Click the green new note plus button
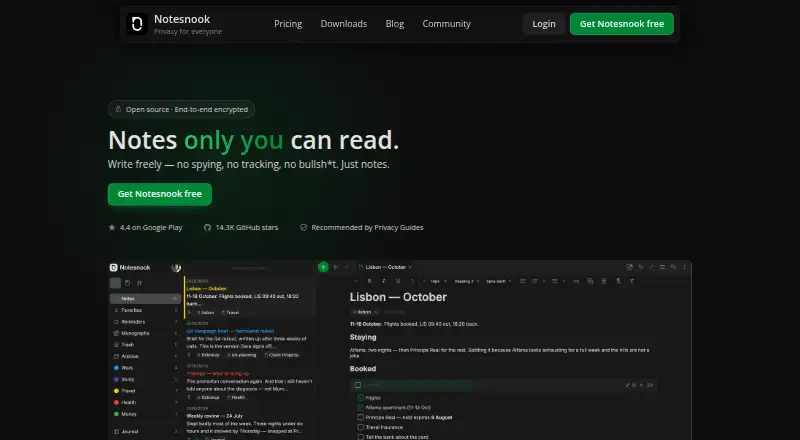This screenshot has width=800, height=440. [323, 267]
